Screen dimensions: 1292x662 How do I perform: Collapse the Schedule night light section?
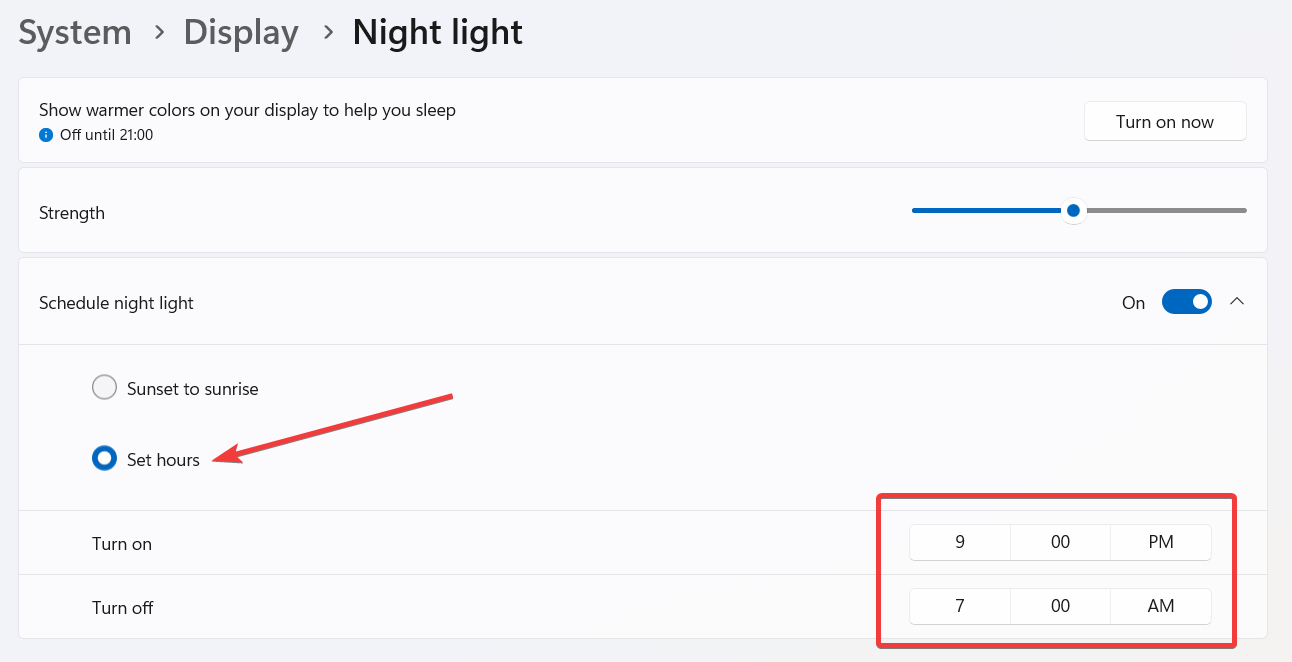[x=1238, y=301]
